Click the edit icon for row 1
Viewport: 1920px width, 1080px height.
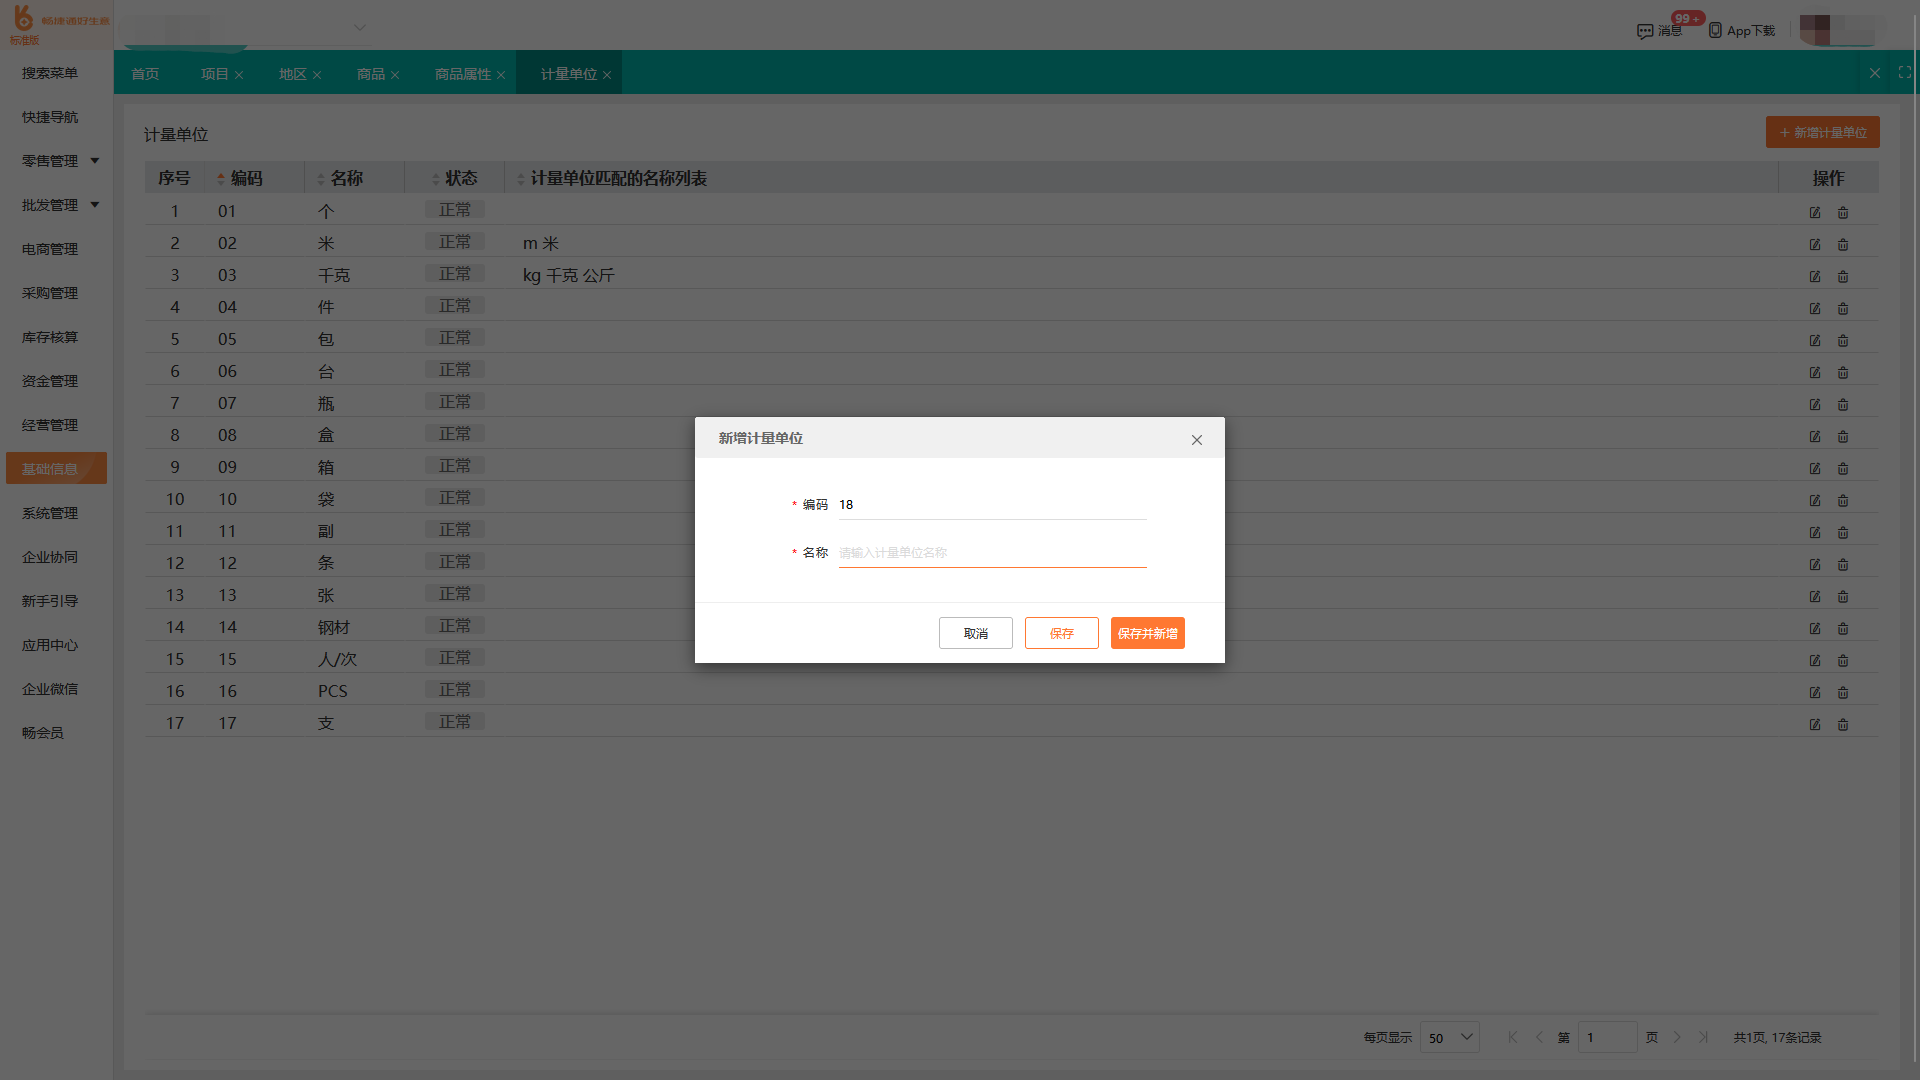click(x=1815, y=211)
